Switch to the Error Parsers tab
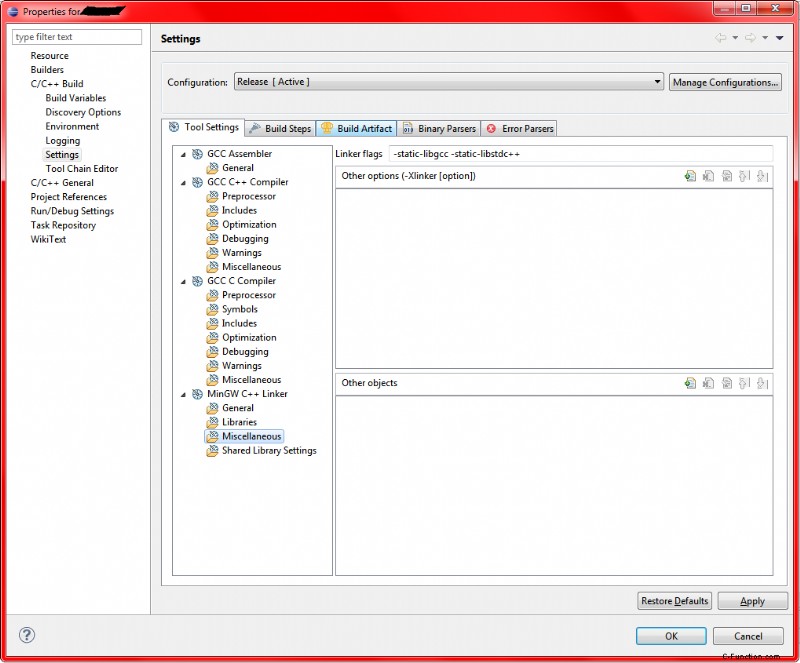The image size is (800, 663). pos(519,128)
